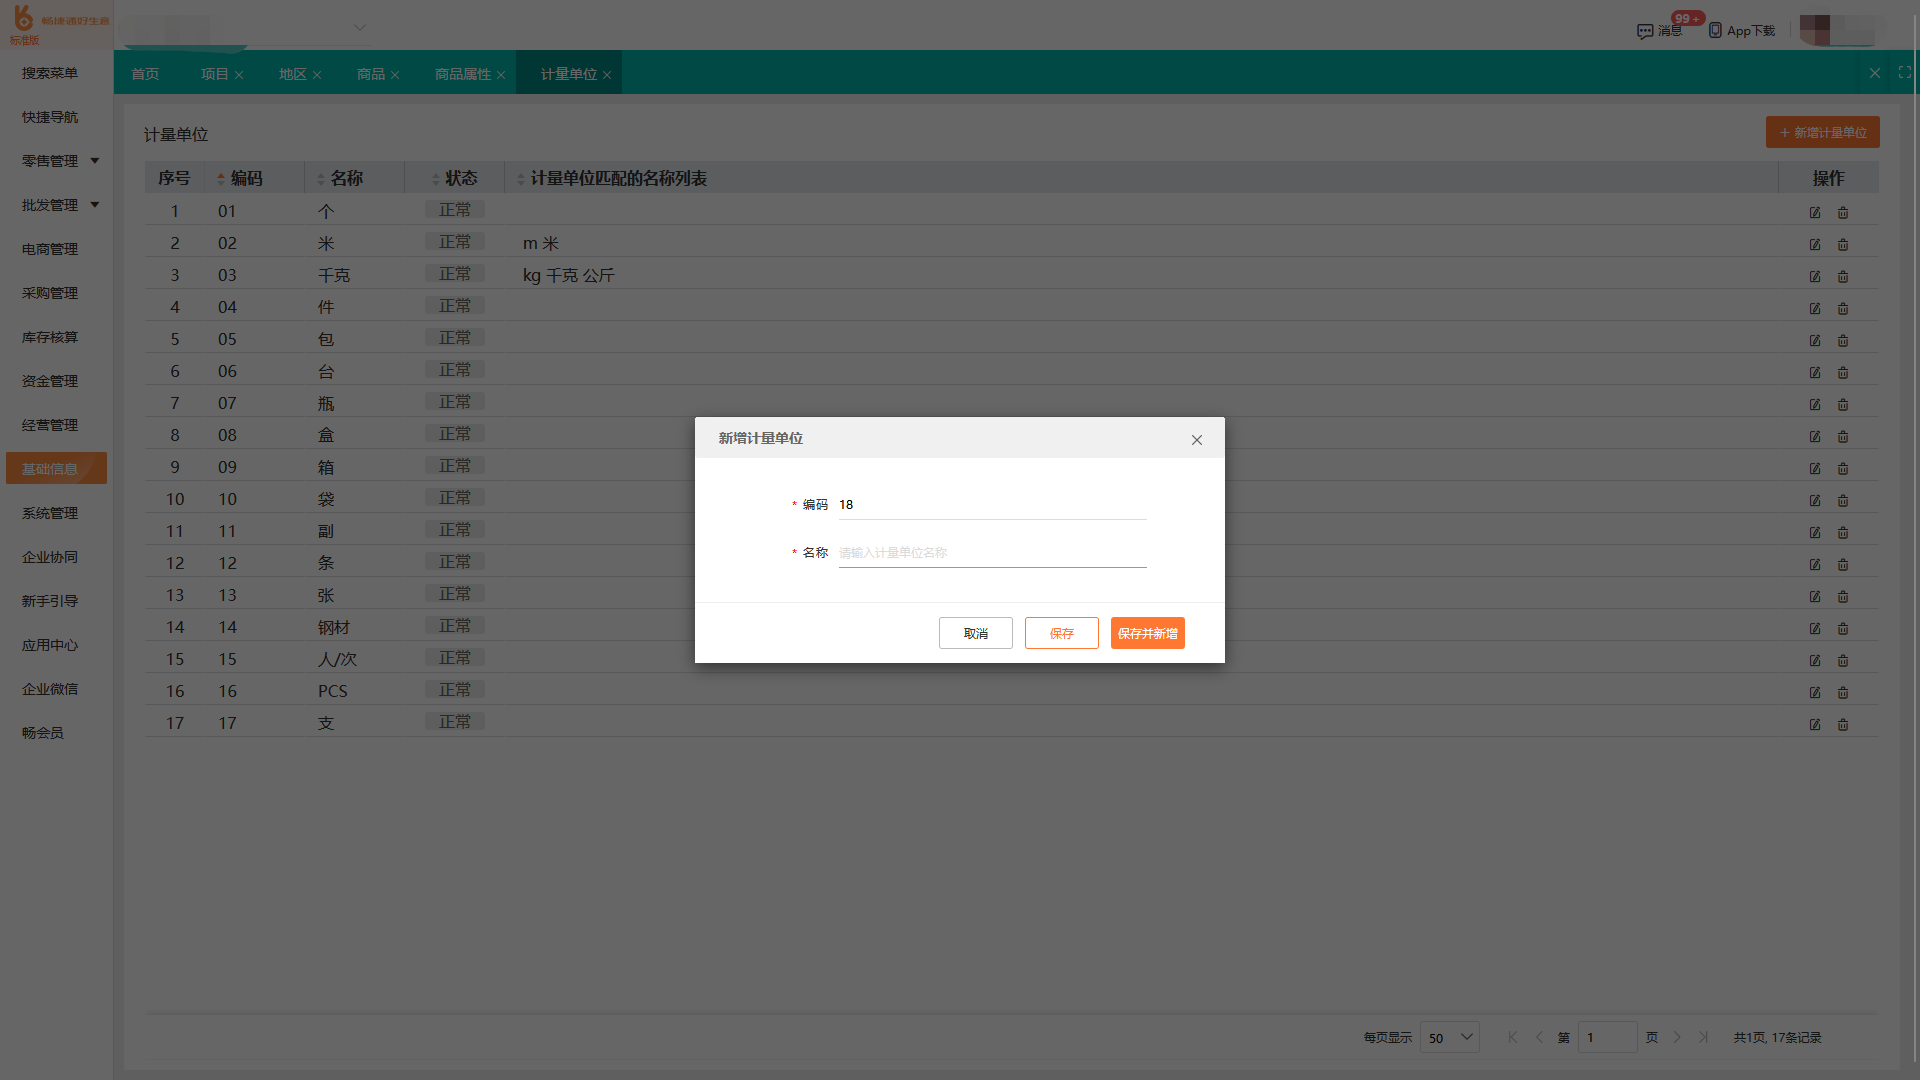Select the 商品 tab in navigation
This screenshot has width=1920, height=1080.
371,74
